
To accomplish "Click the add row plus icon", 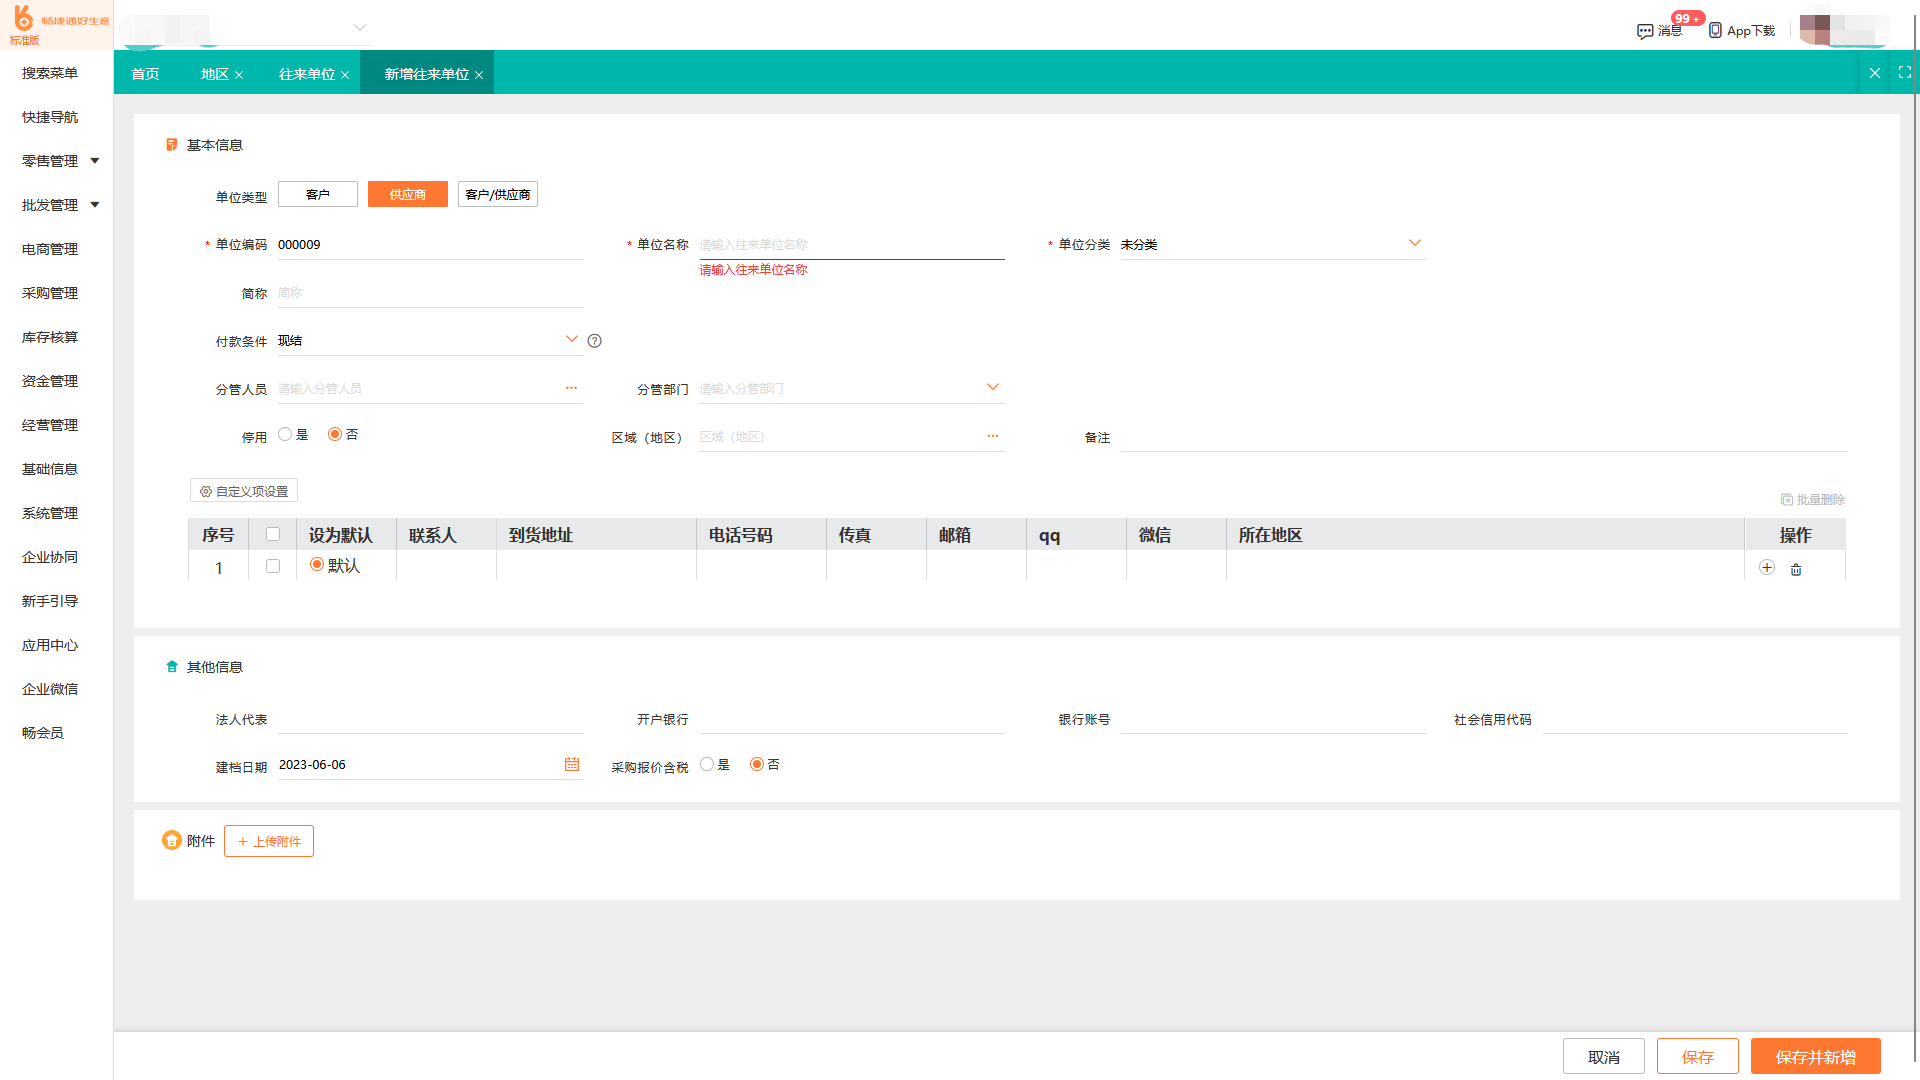I will tap(1767, 567).
